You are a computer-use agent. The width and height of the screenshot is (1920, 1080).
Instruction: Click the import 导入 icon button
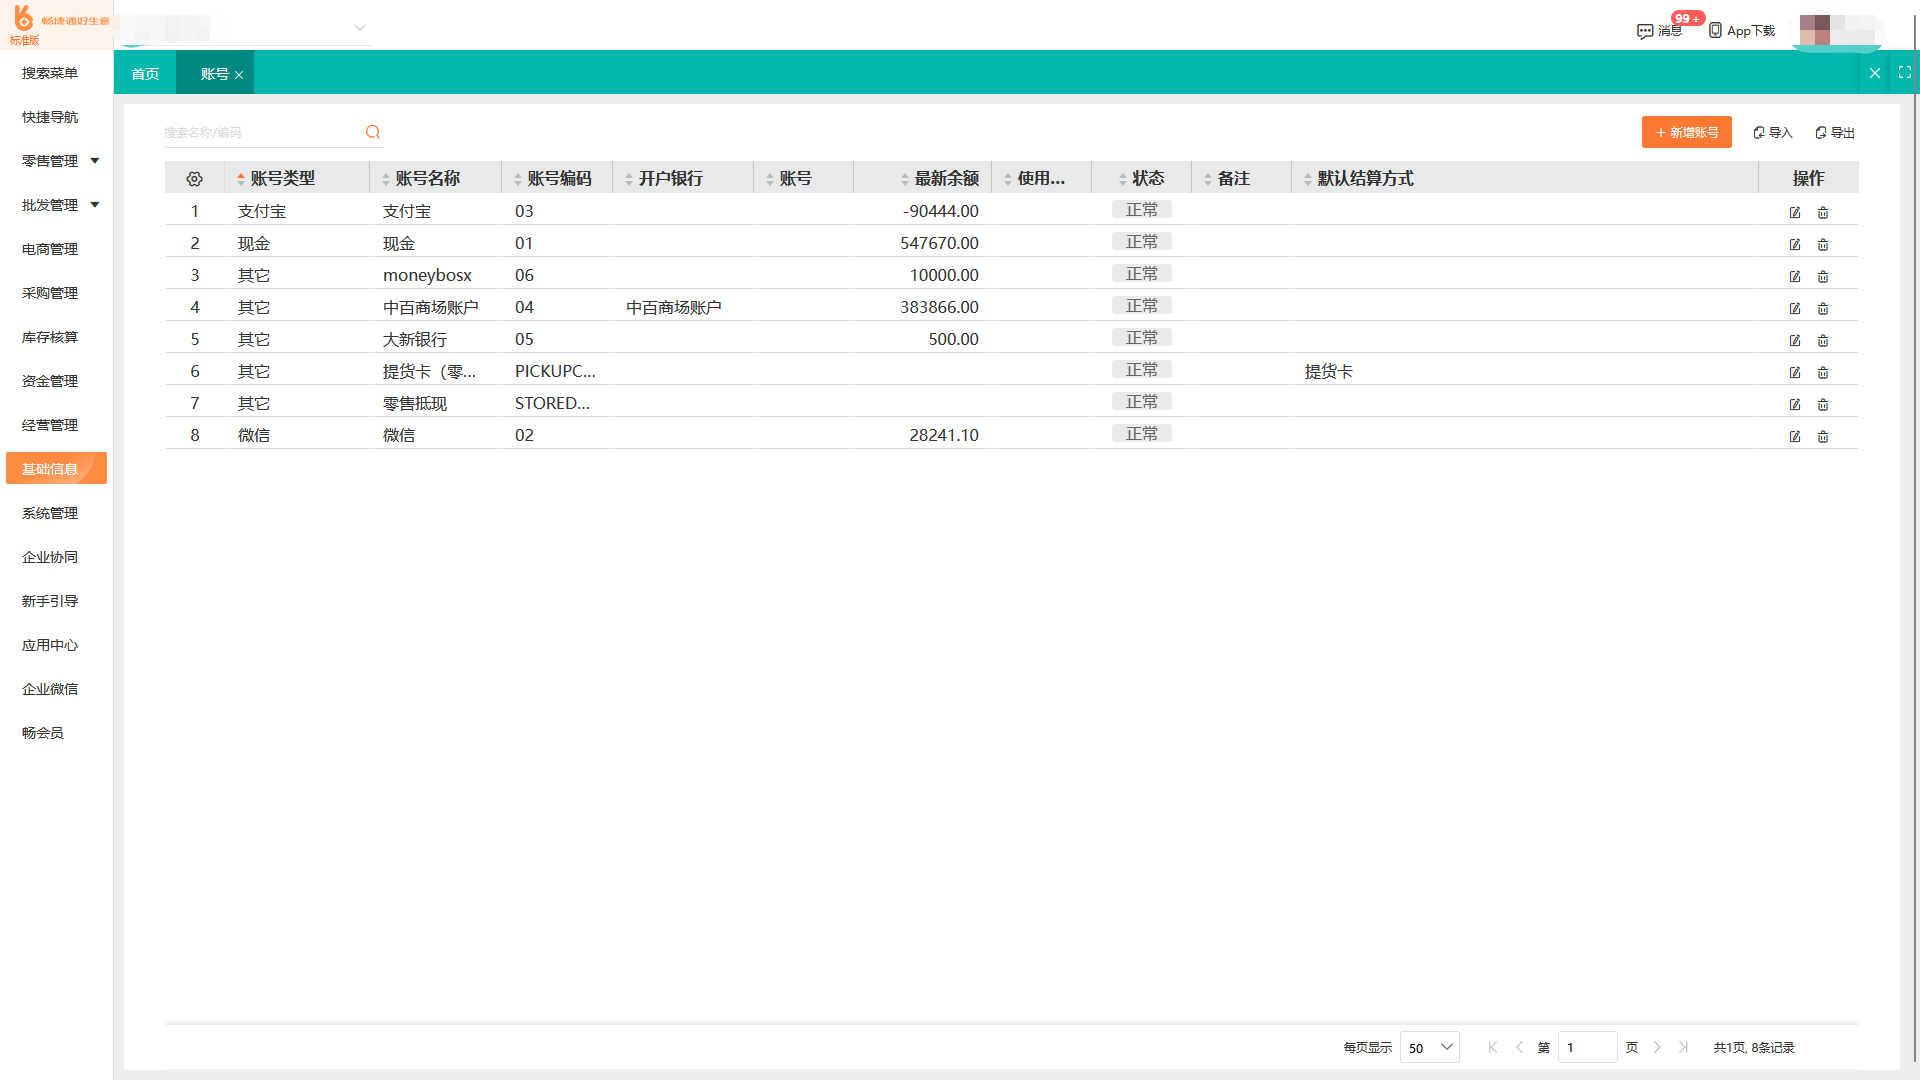point(1772,132)
